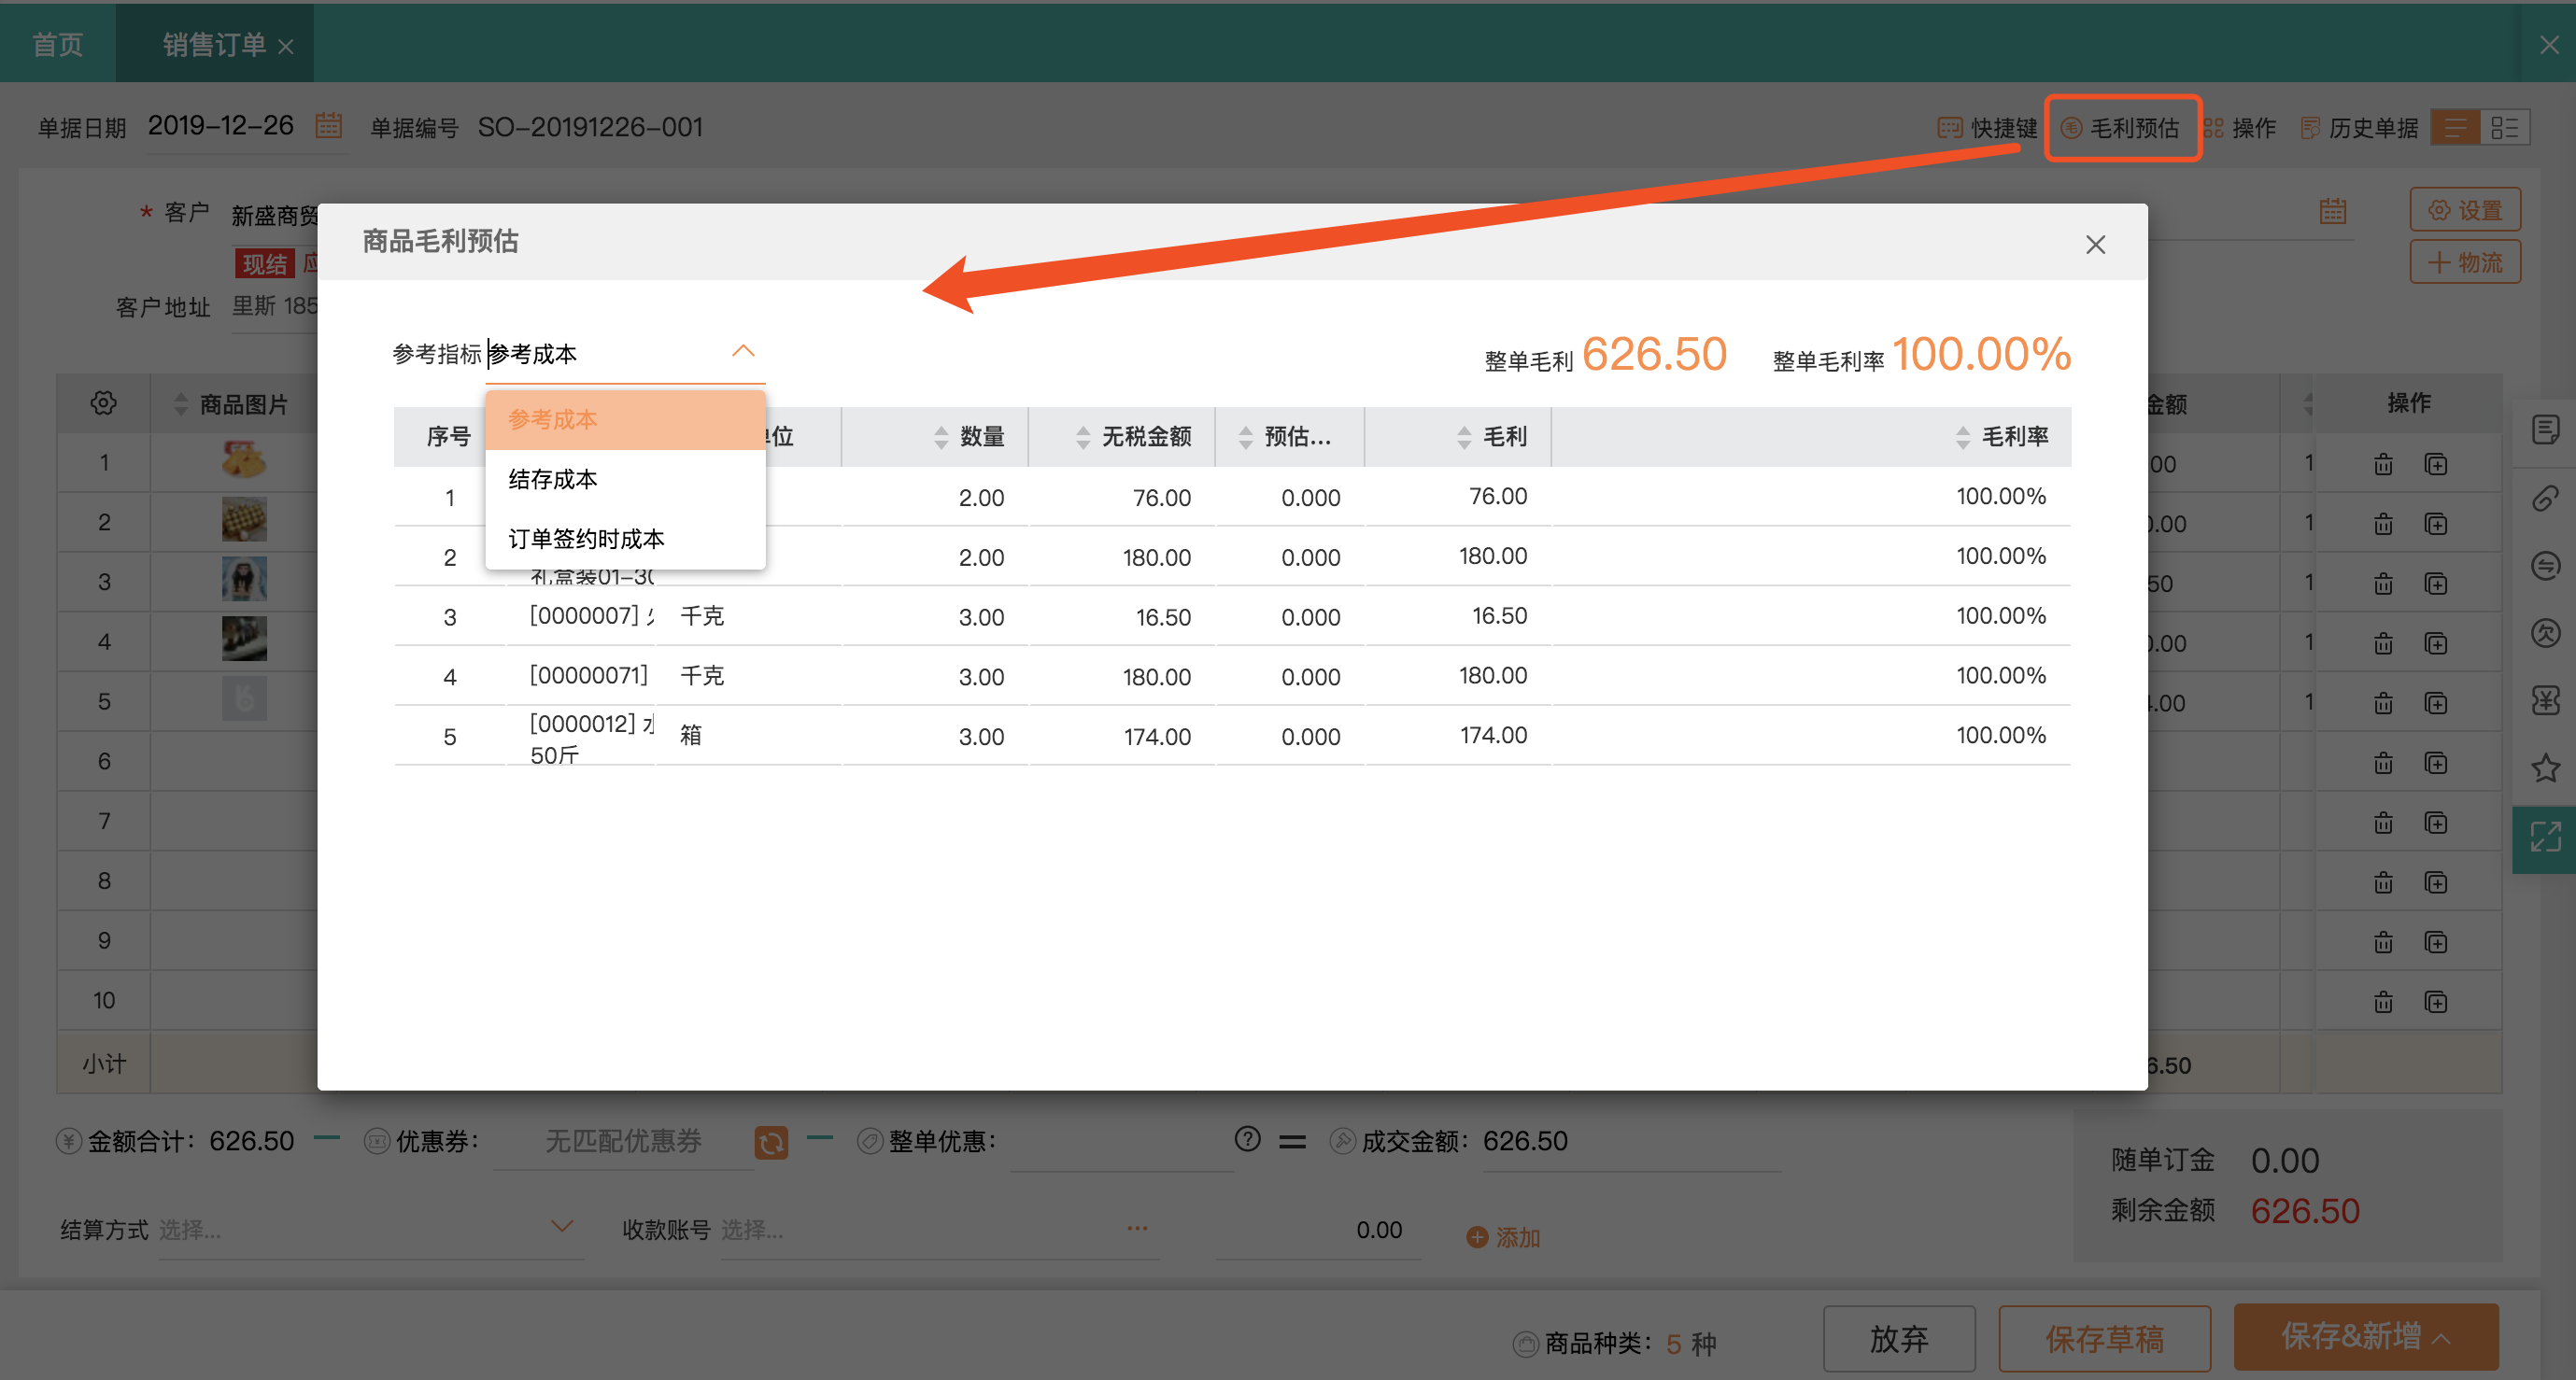Image resolution: width=2576 pixels, height=1380 pixels.
Task: Select 订单签约时成本 option
Action: [587, 537]
